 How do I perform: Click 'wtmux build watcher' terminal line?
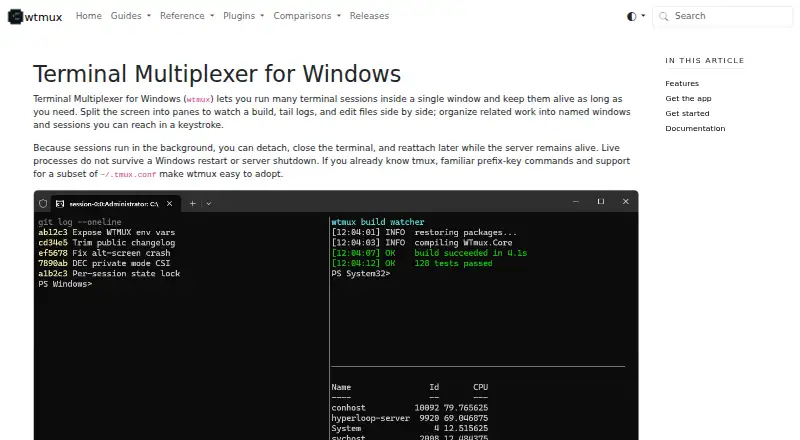(x=378, y=222)
